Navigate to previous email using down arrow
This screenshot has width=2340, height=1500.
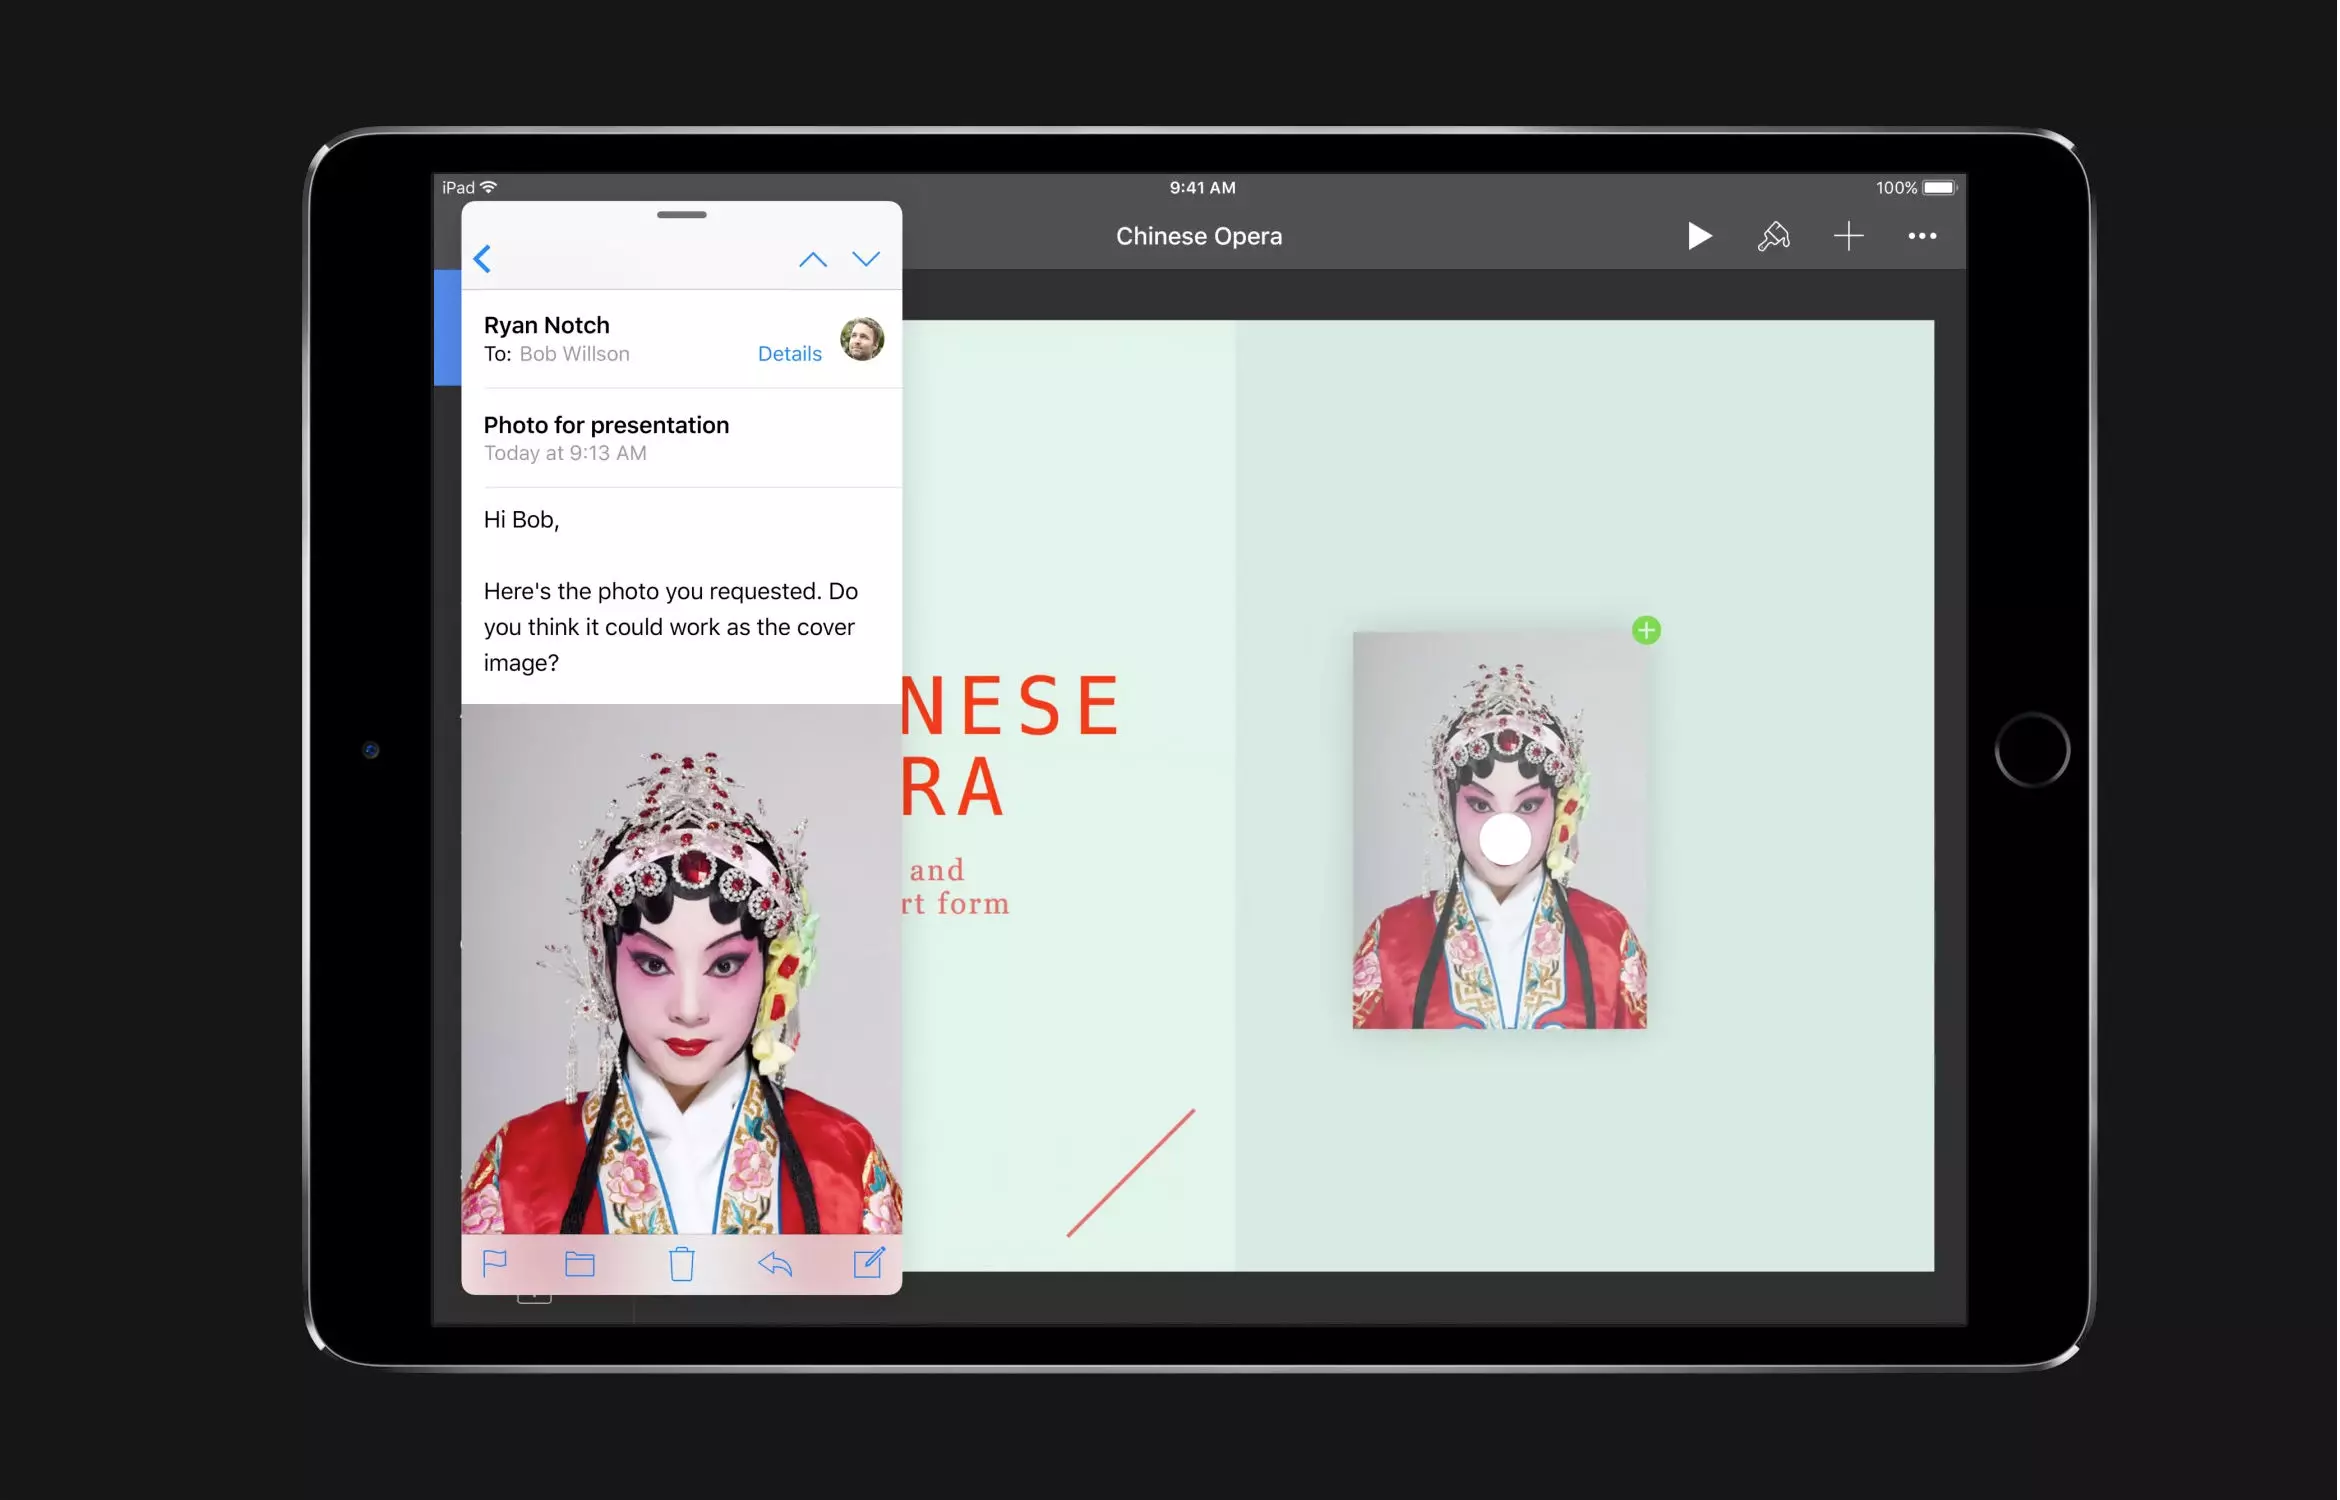coord(870,258)
